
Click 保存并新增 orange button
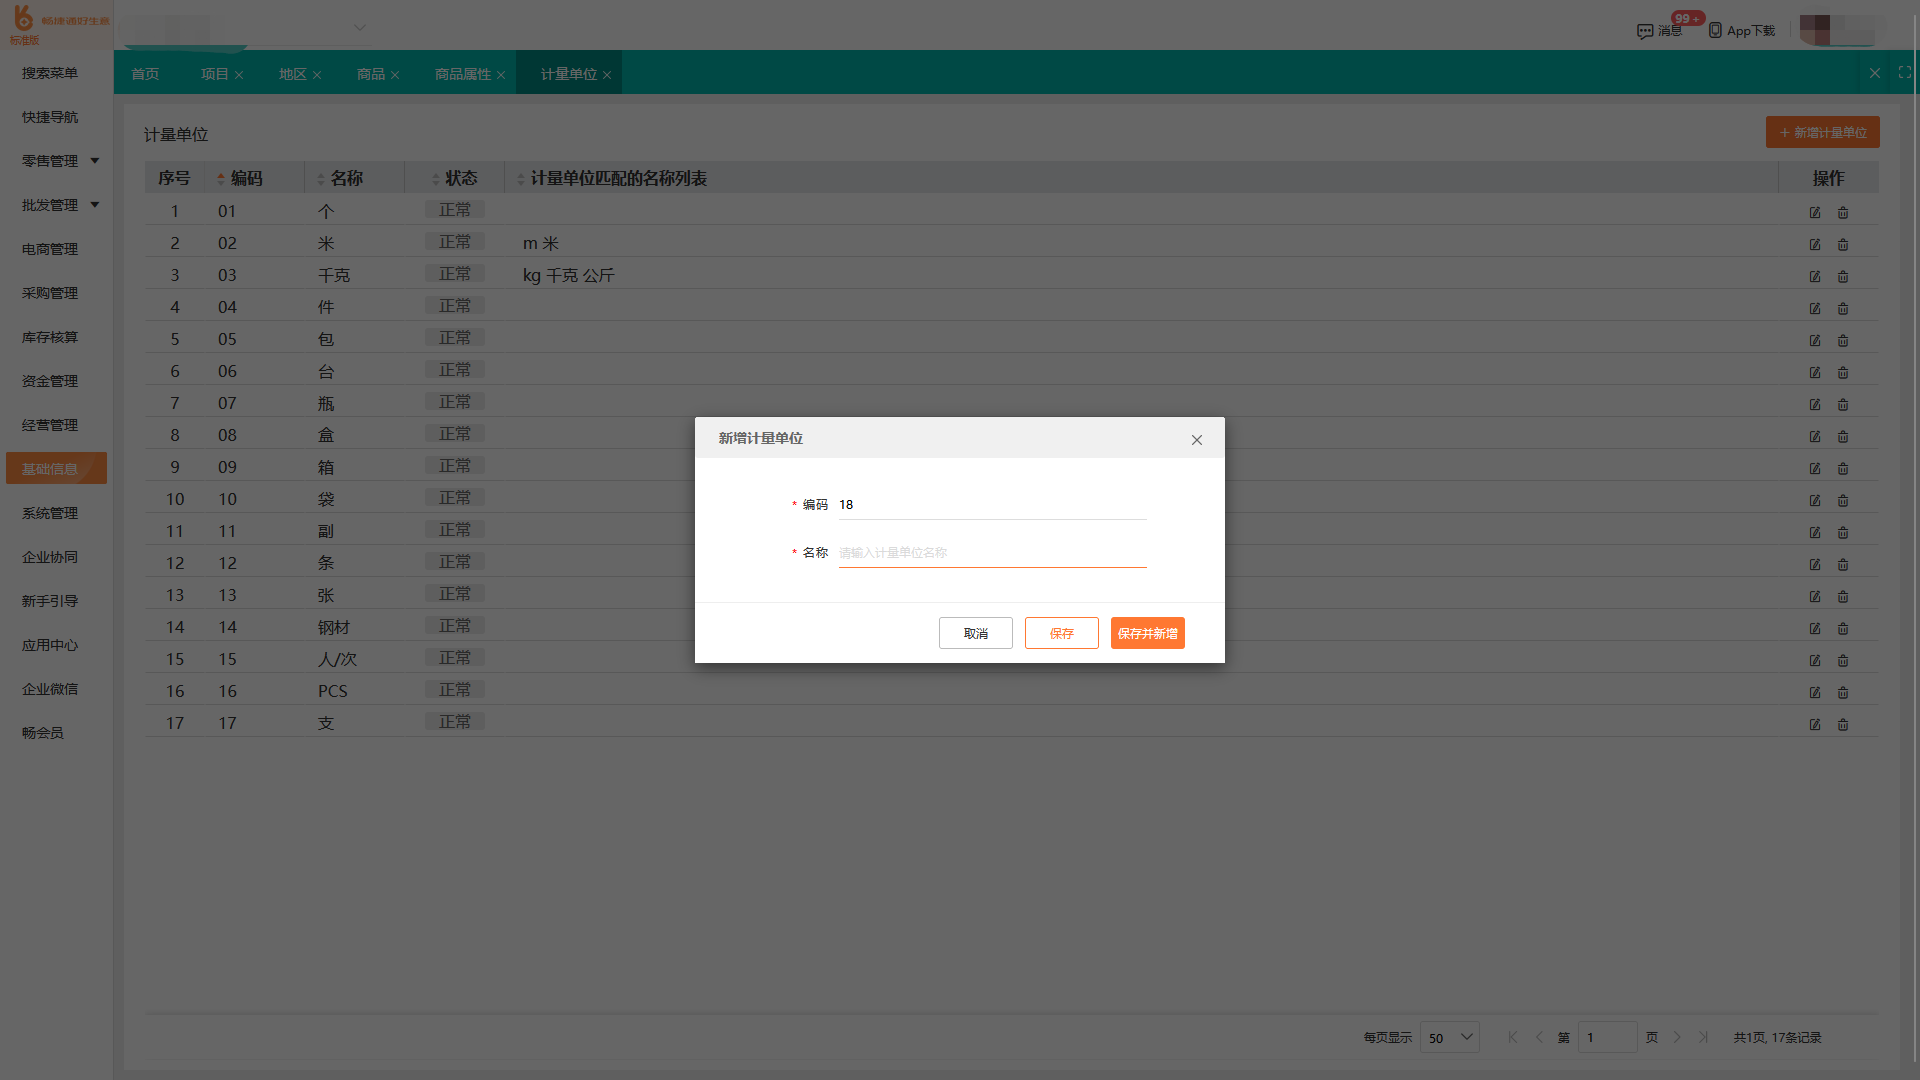pyautogui.click(x=1147, y=633)
